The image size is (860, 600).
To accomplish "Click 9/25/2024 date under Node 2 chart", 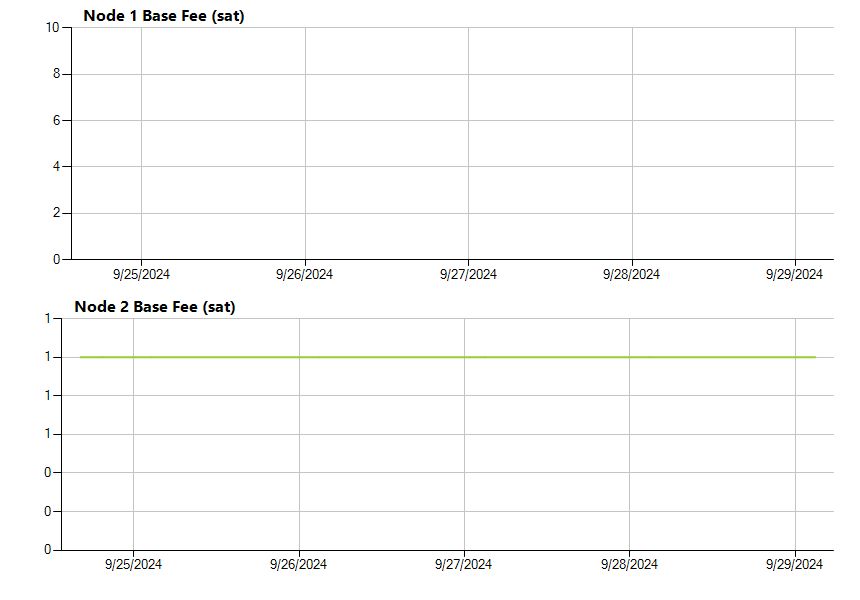I will (x=134, y=565).
